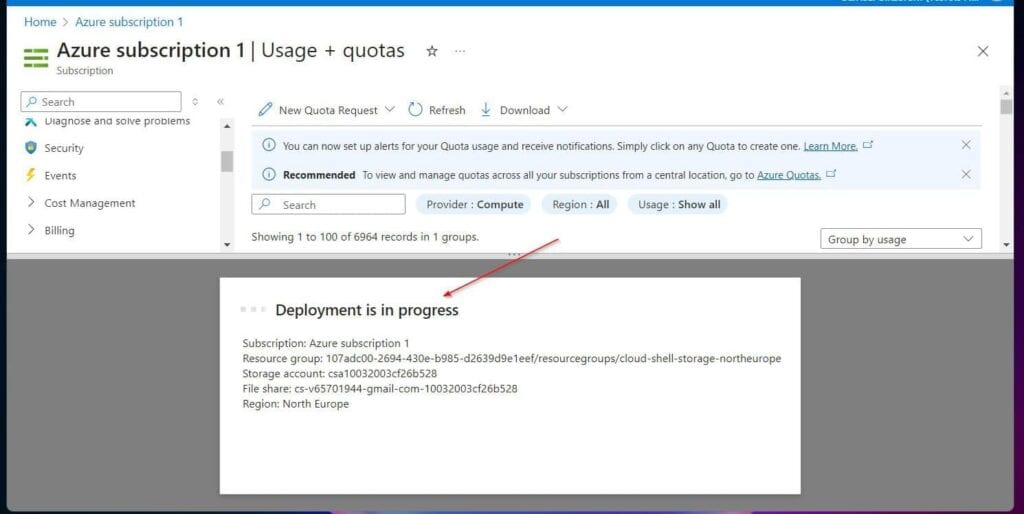Viewport: 1024px width, 514px height.
Task: Click the sidebar Search field
Action: pyautogui.click(x=101, y=102)
